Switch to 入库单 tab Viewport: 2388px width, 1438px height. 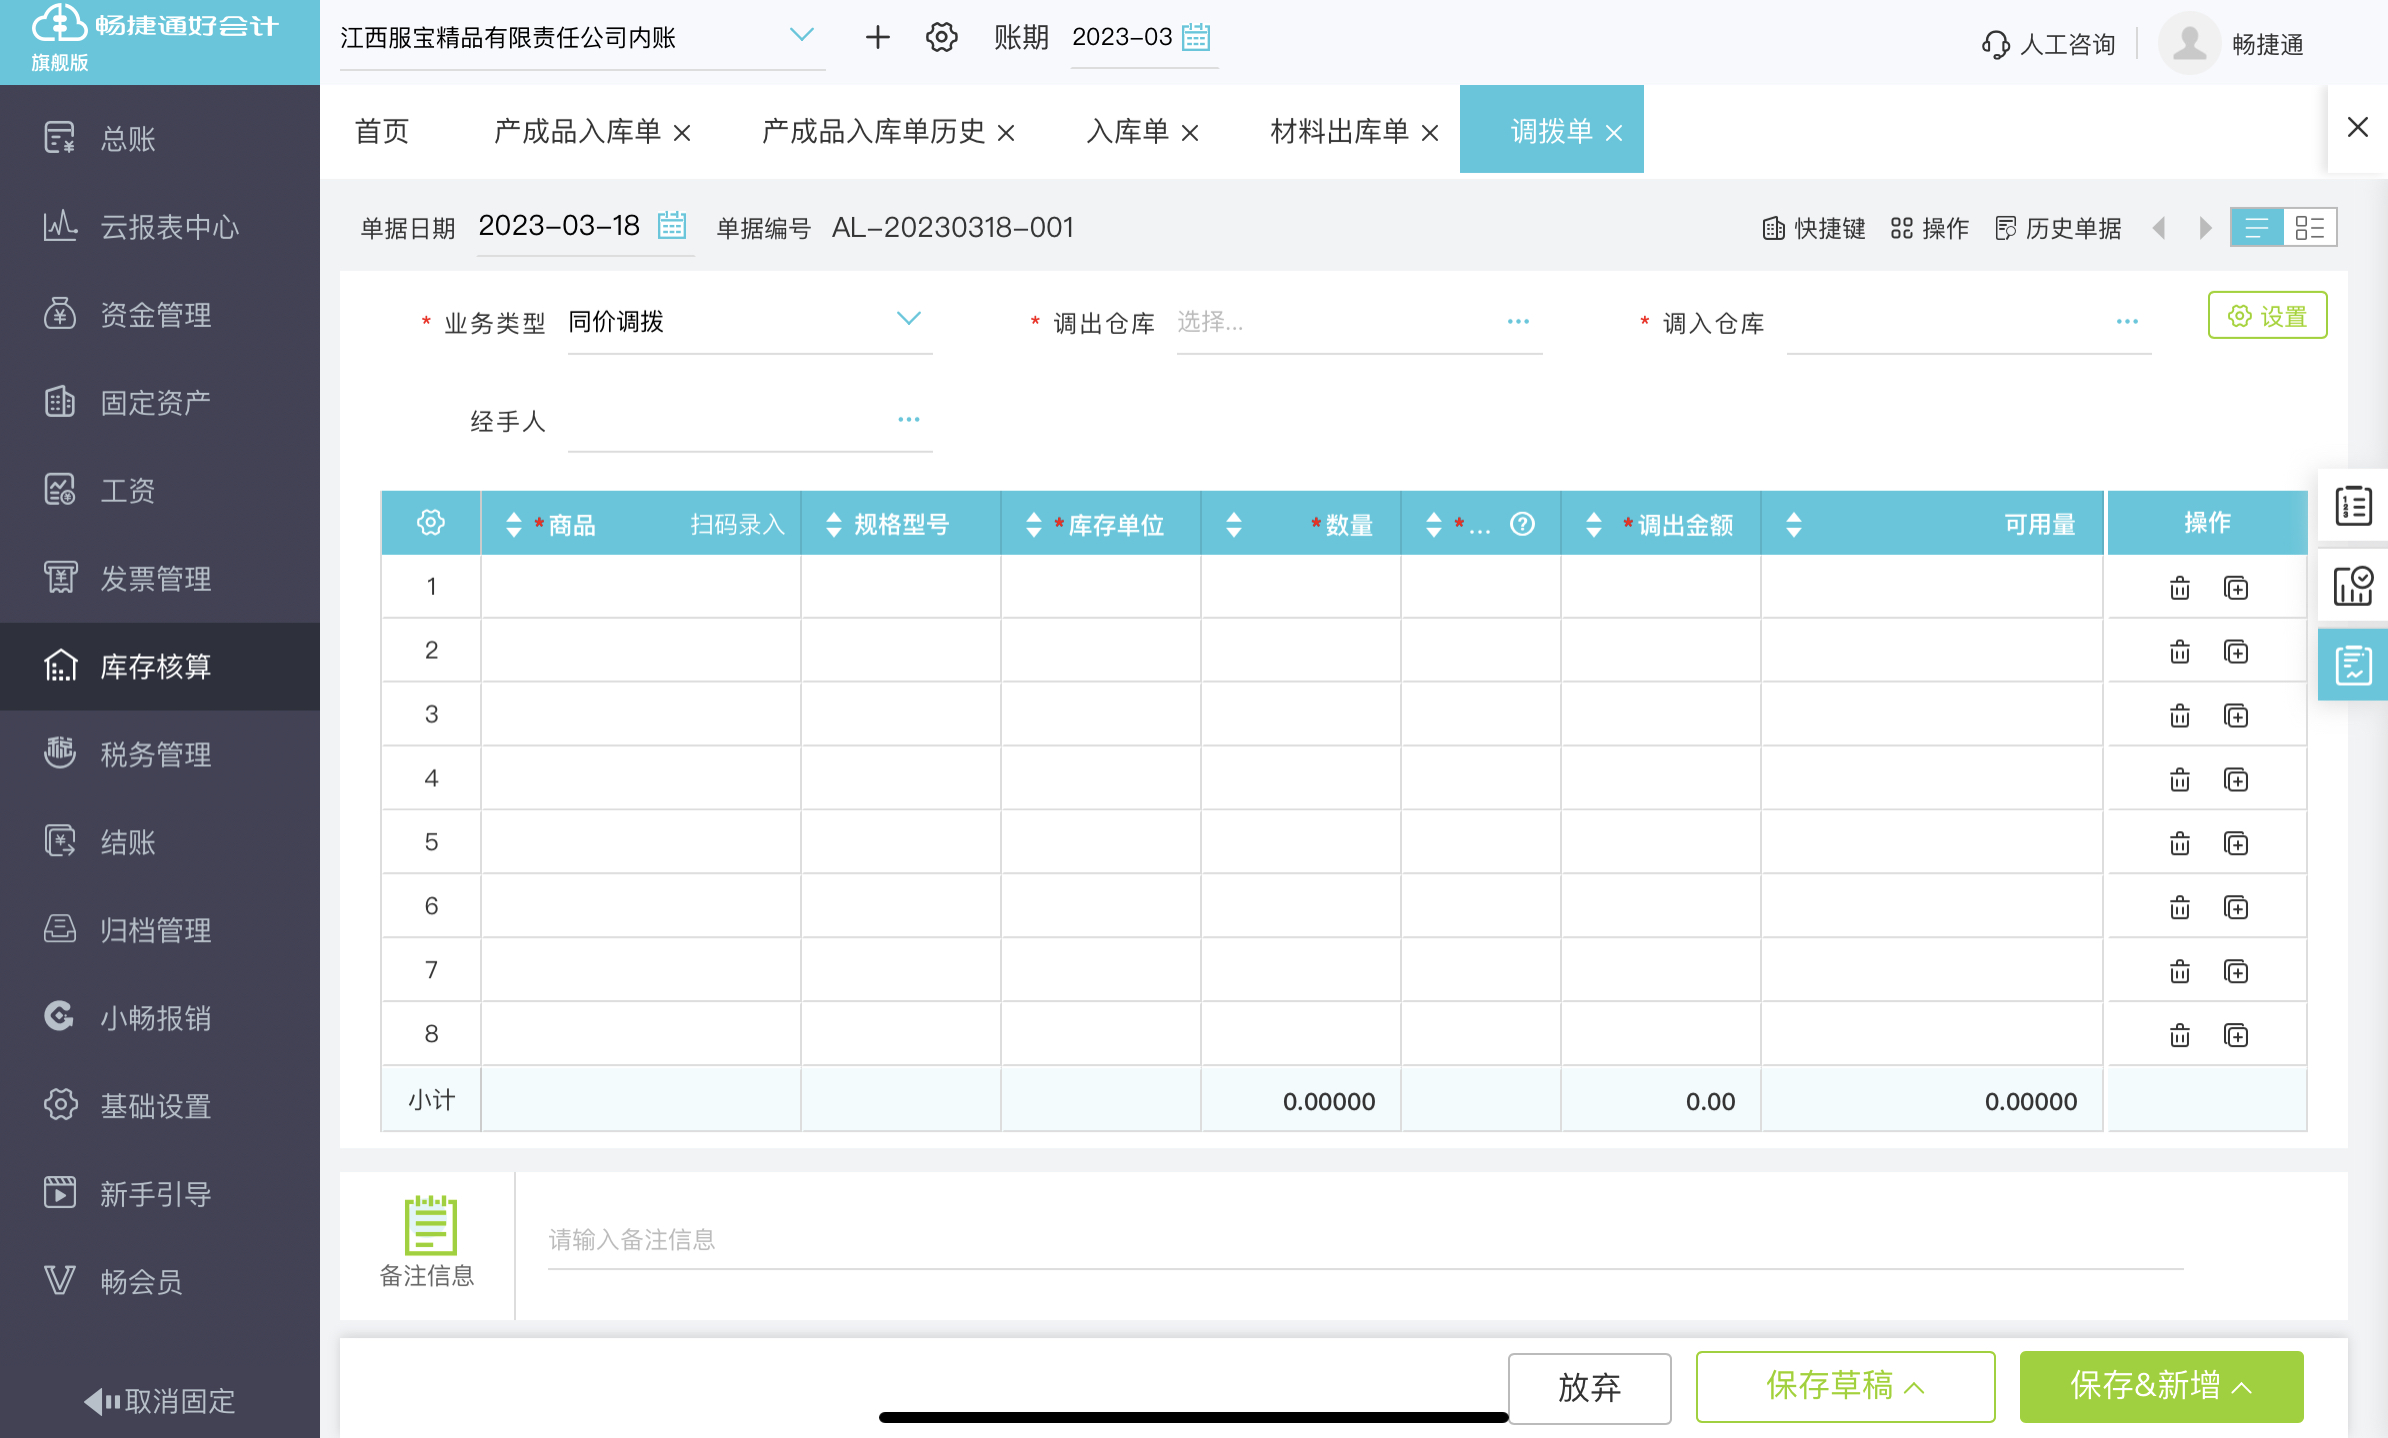(x=1124, y=135)
